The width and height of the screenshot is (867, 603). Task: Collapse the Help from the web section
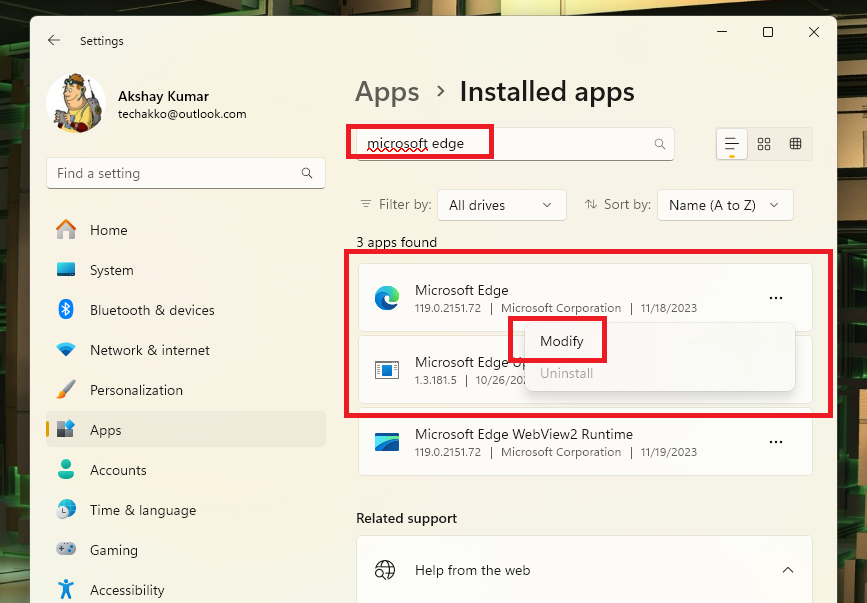tap(788, 570)
